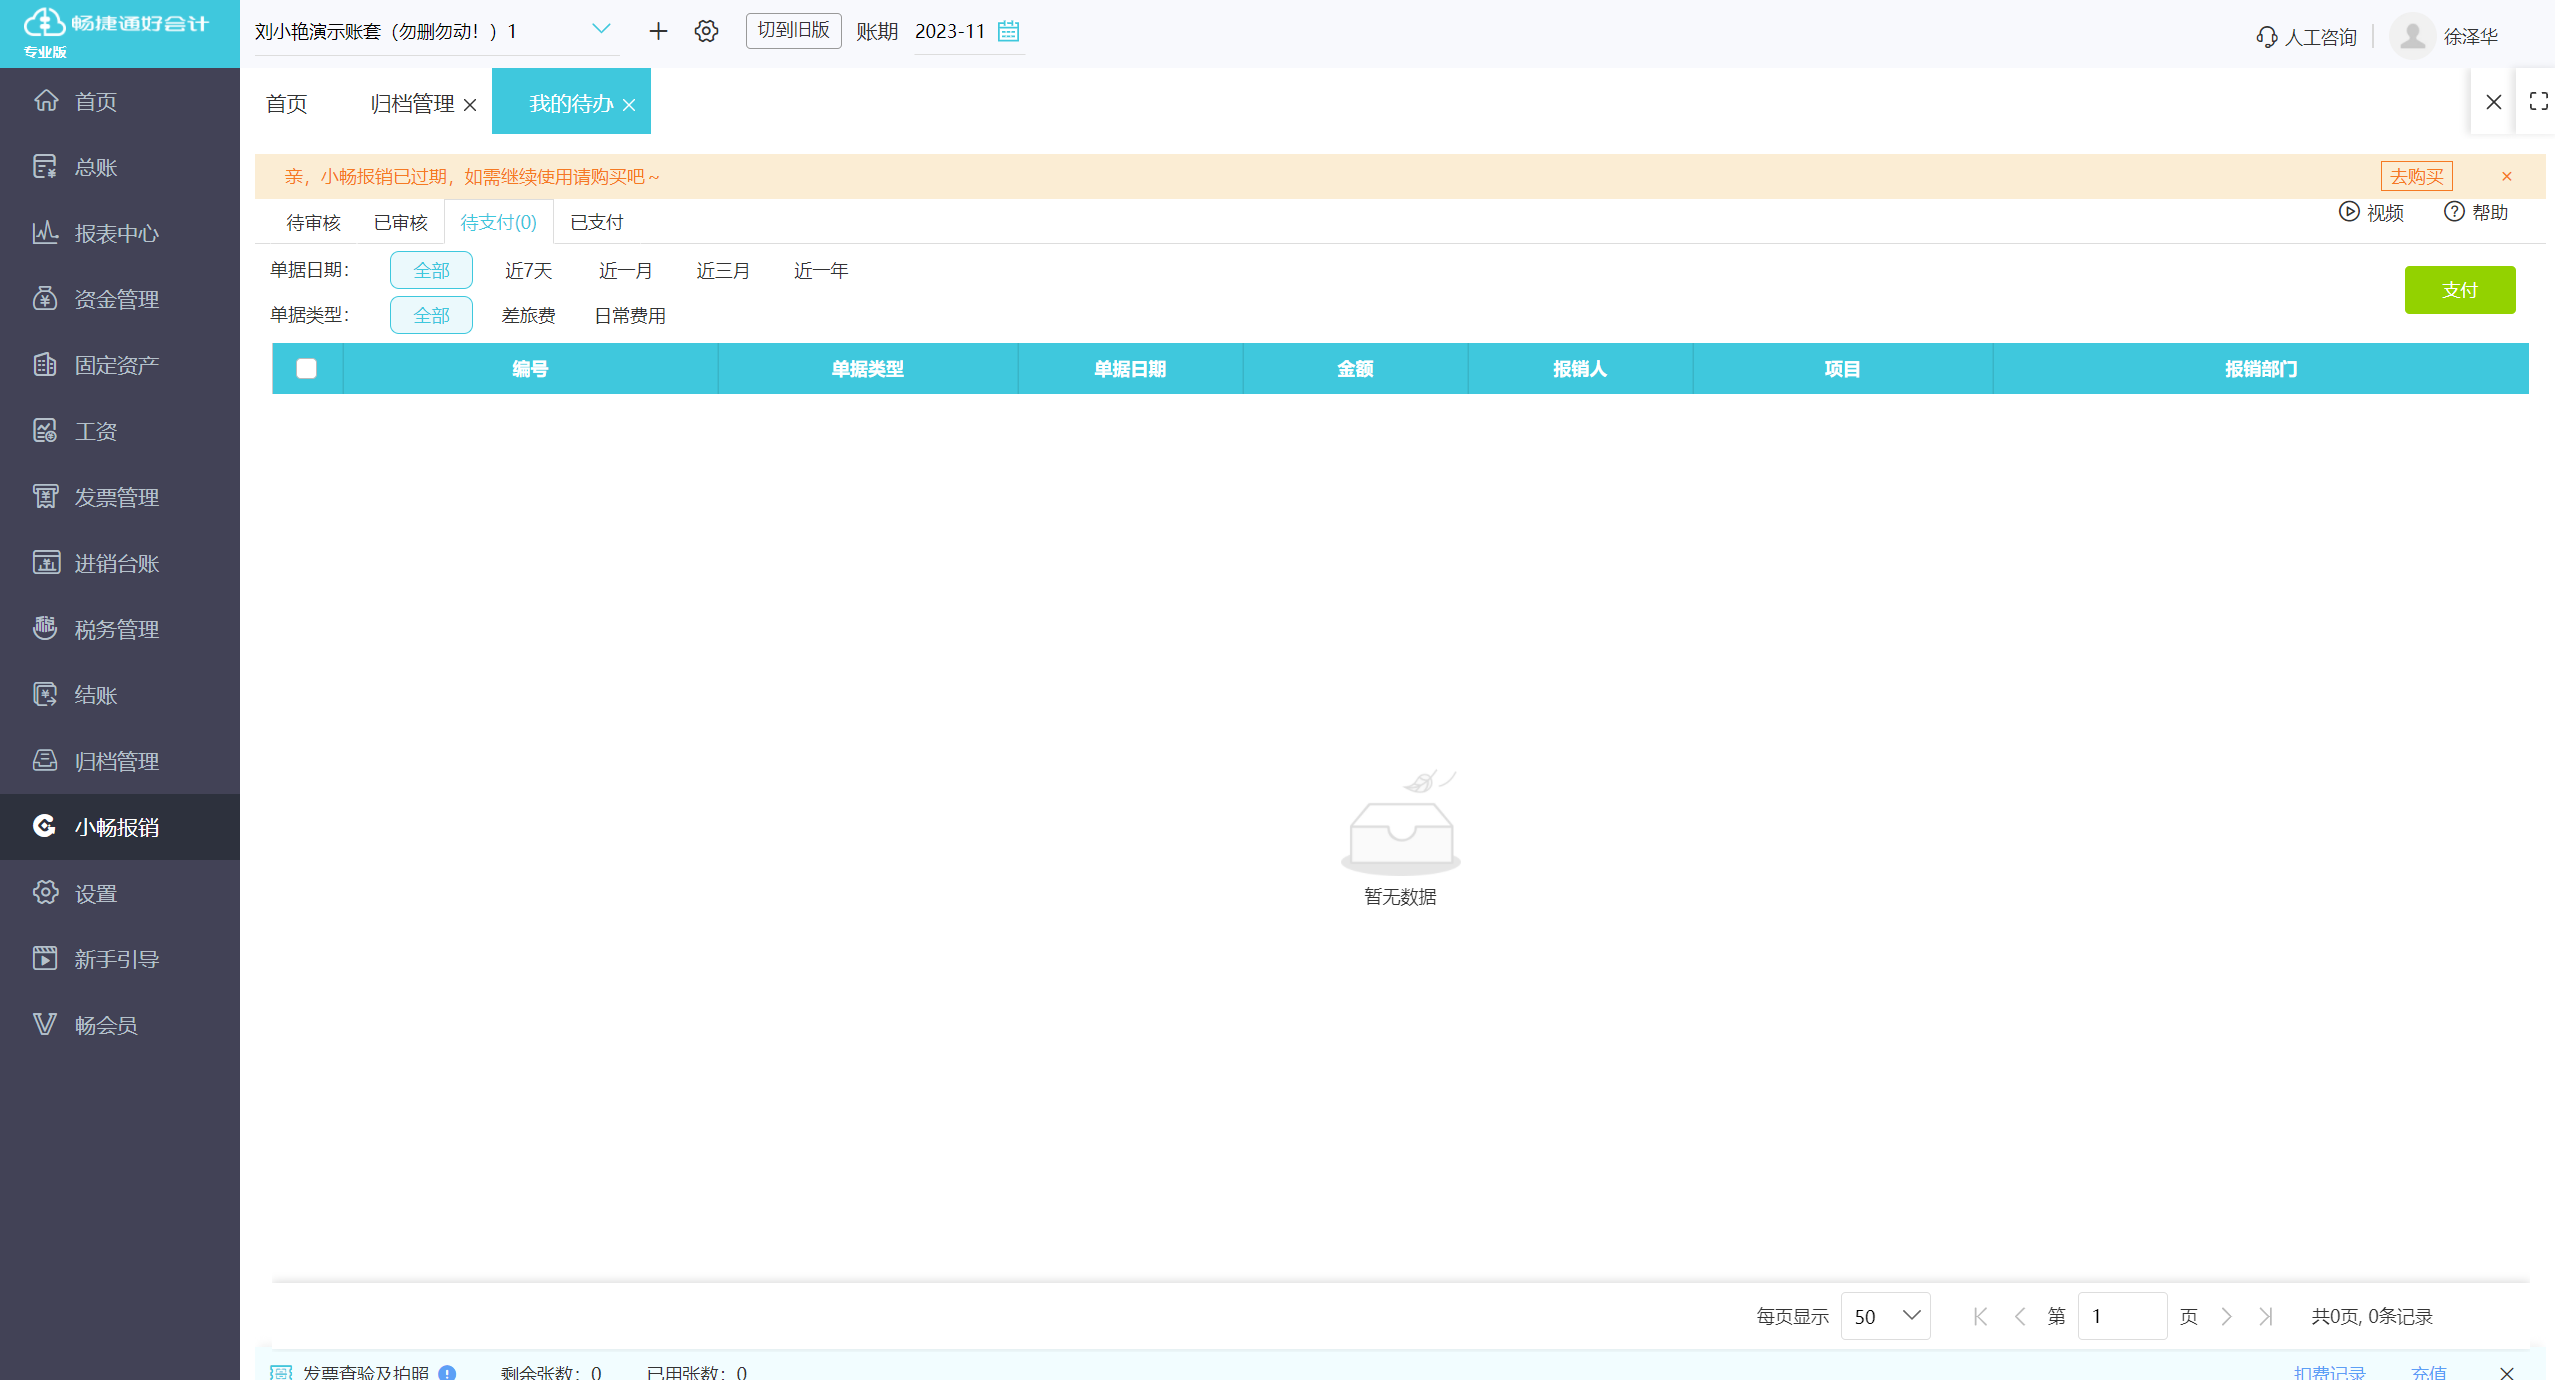Select the 待审核 tab

tap(313, 221)
